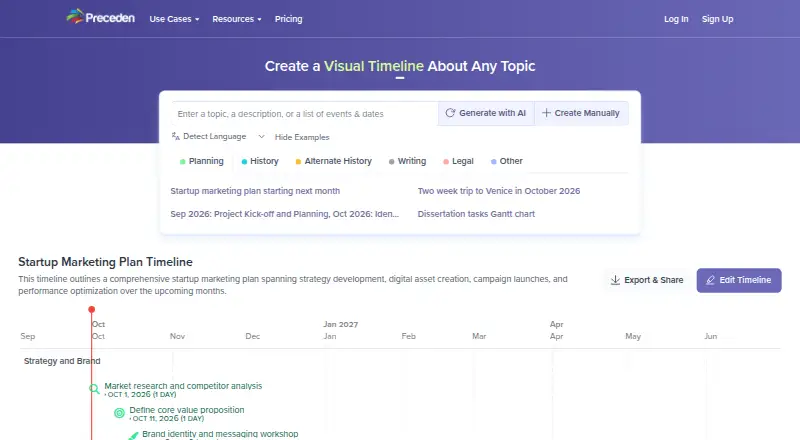Click the plus icon for Create Manually
This screenshot has height=440, width=800.
(x=546, y=113)
